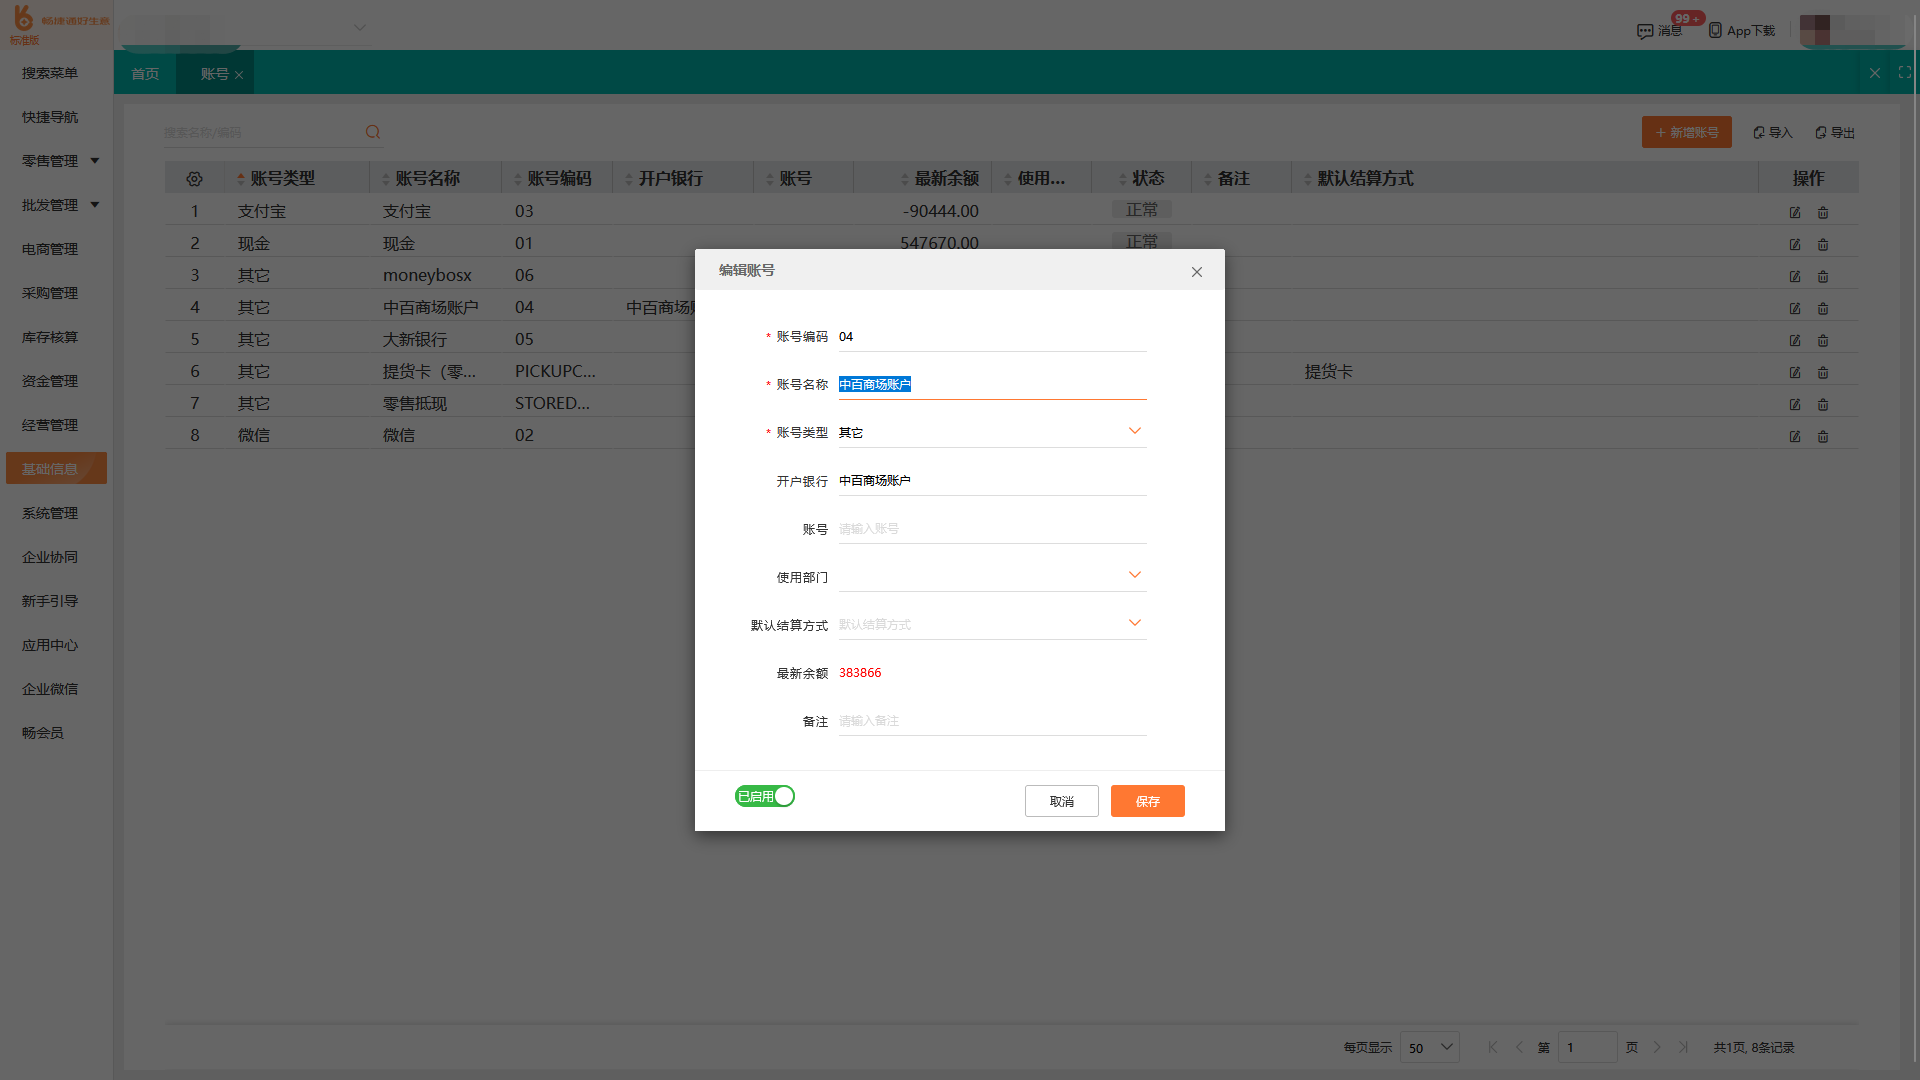
Task: Click the + 新增账号 add account icon button
Action: [x=1688, y=132]
